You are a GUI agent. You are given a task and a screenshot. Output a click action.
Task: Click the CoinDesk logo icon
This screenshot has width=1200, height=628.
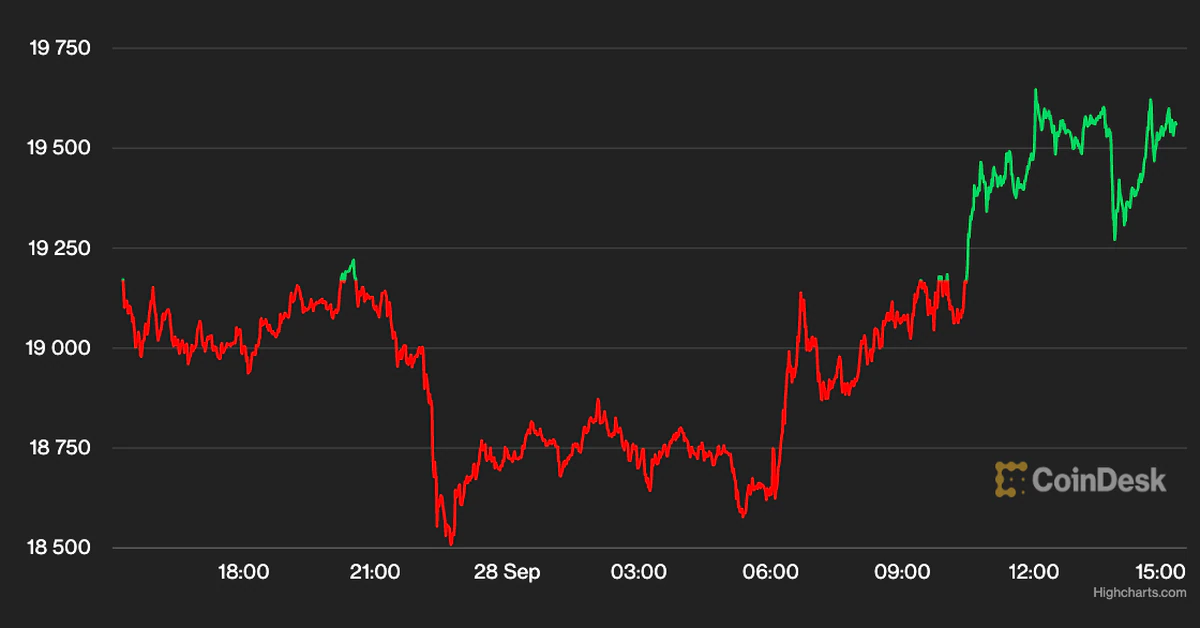(x=1011, y=479)
